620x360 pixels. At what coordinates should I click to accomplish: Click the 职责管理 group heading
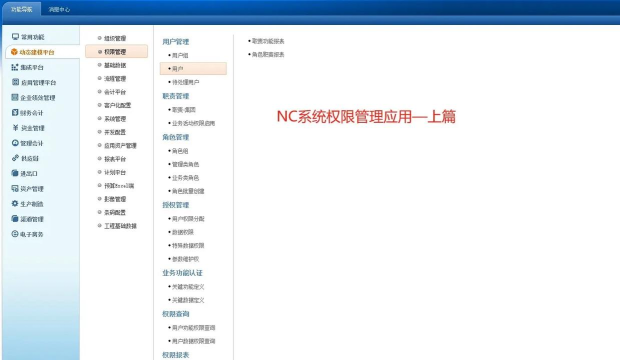pos(176,96)
